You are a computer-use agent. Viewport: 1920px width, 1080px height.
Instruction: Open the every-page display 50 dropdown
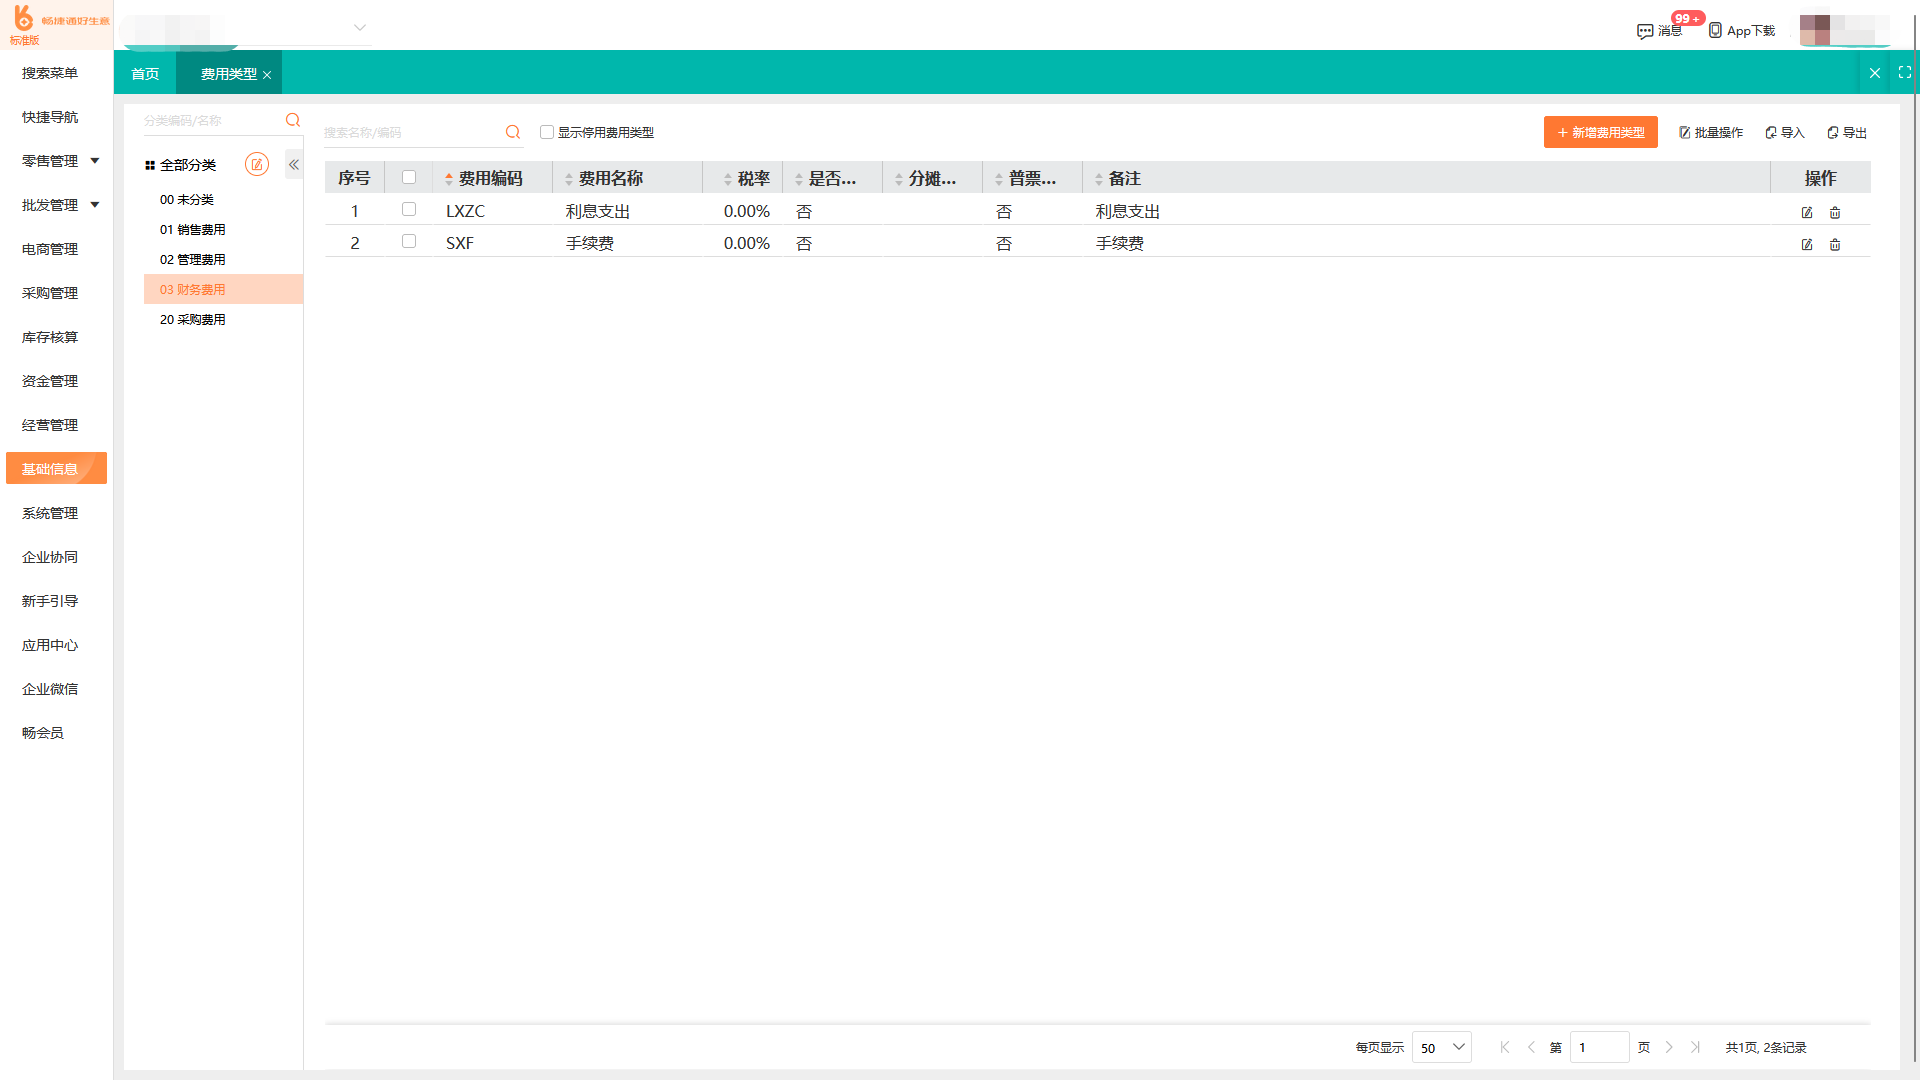(1440, 1047)
